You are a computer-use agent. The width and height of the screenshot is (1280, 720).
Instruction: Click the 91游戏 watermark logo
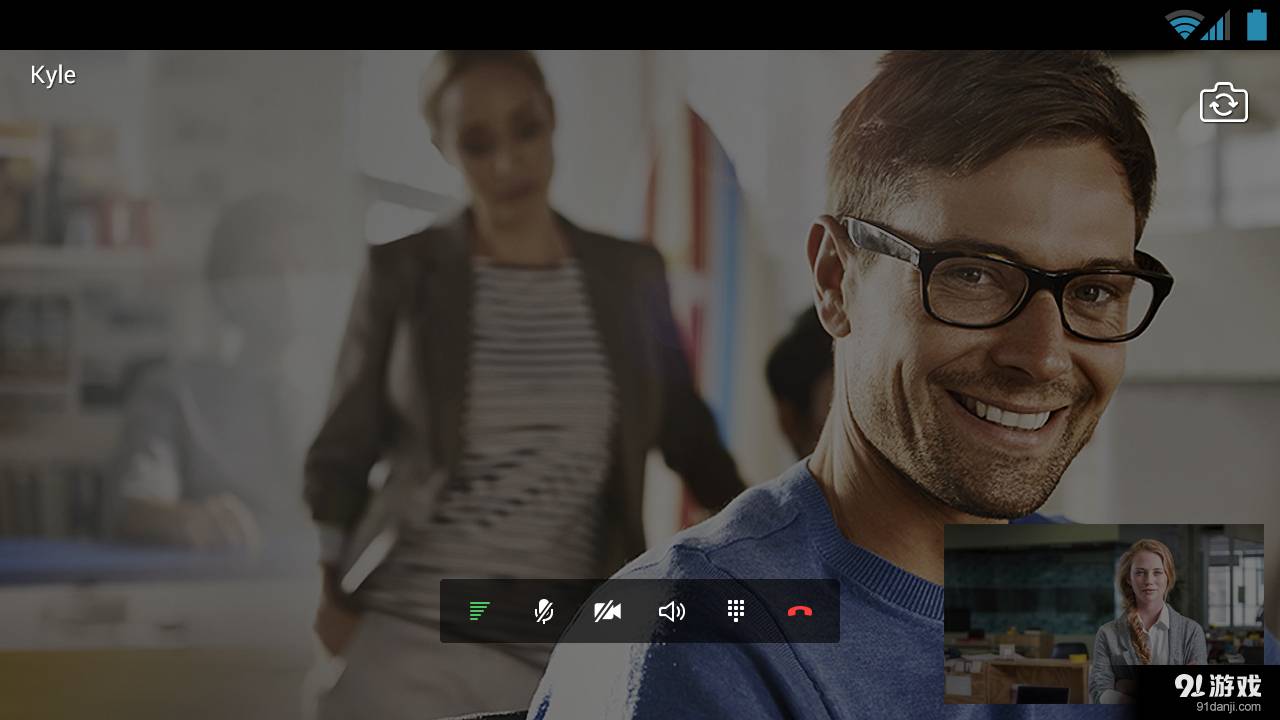(1217, 686)
